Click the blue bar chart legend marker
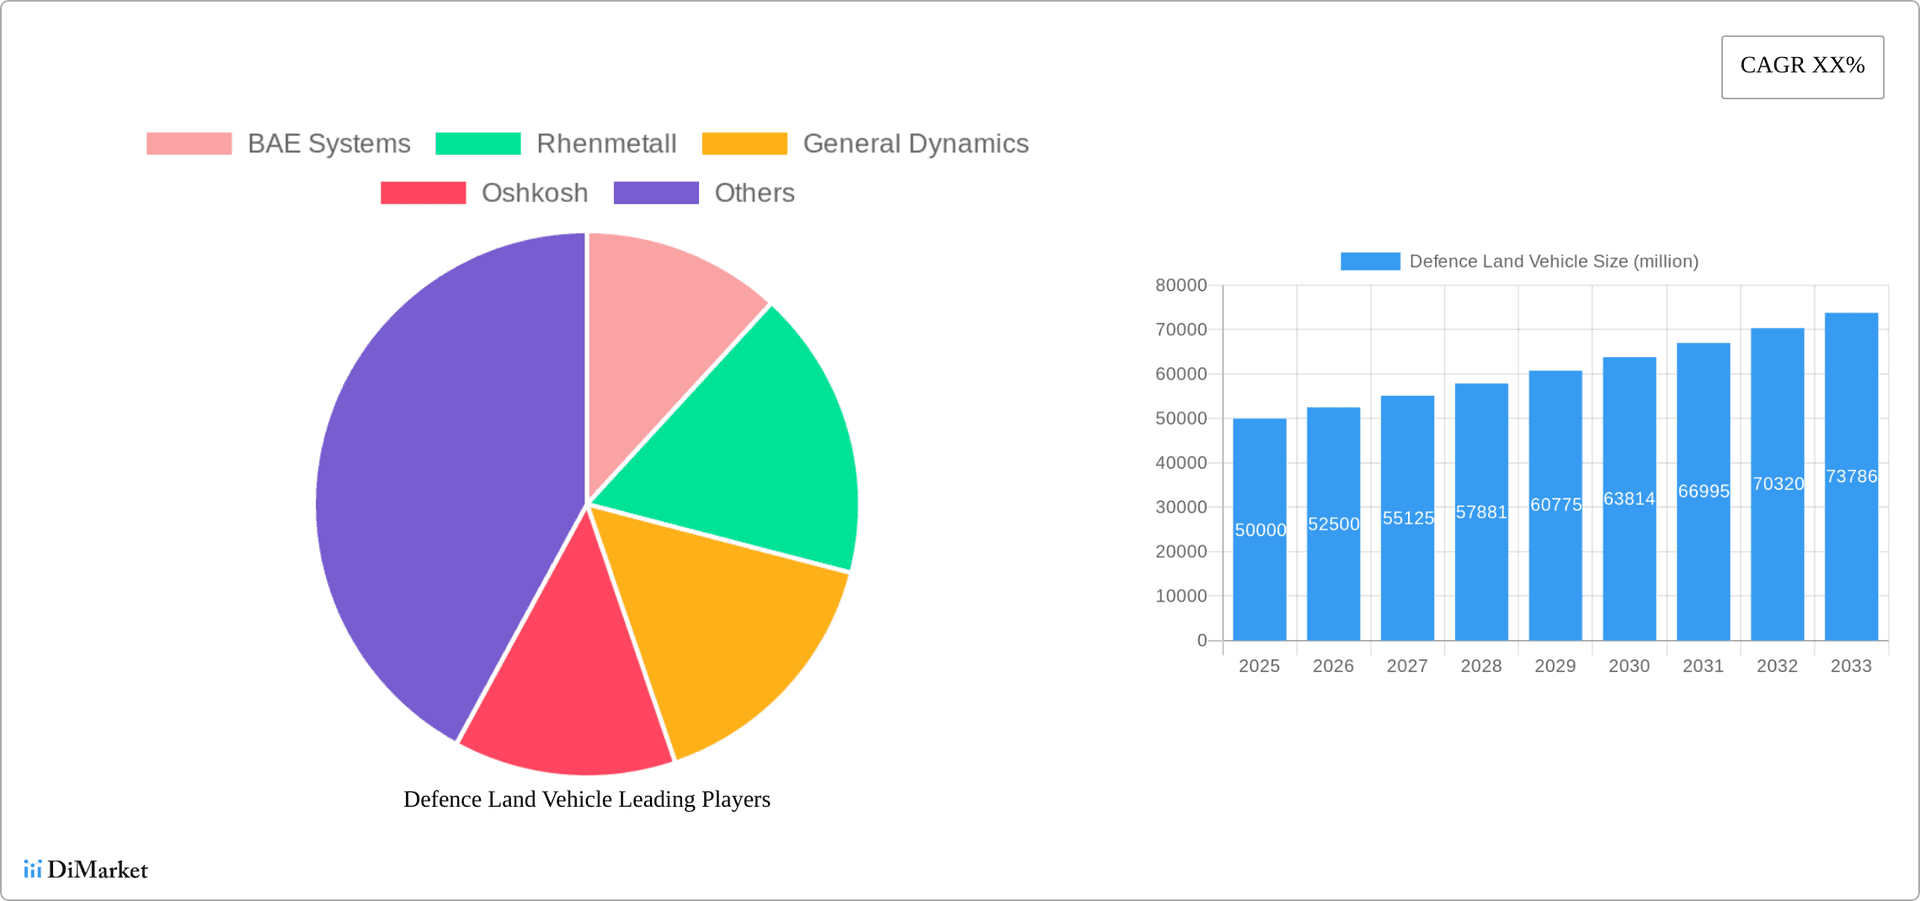The image size is (1920, 901). coord(1368,261)
